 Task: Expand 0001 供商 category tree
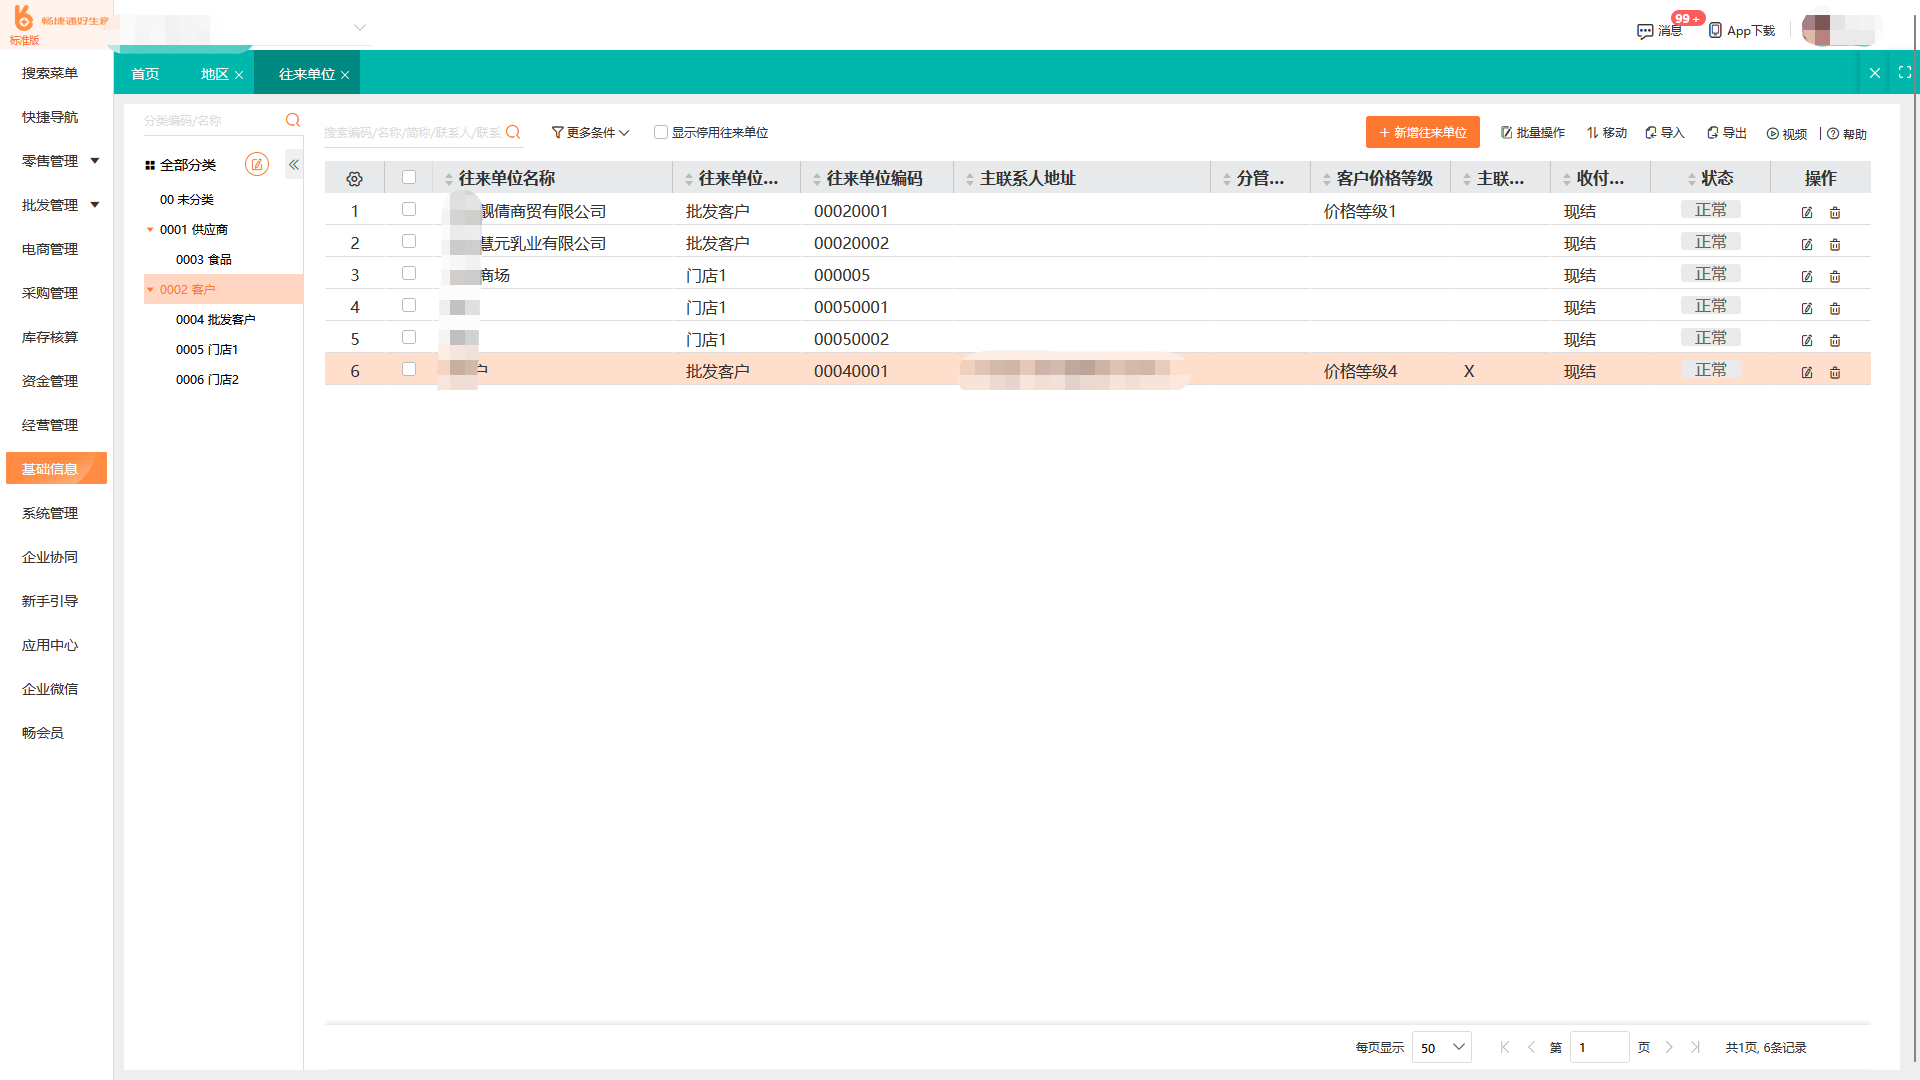pyautogui.click(x=149, y=229)
